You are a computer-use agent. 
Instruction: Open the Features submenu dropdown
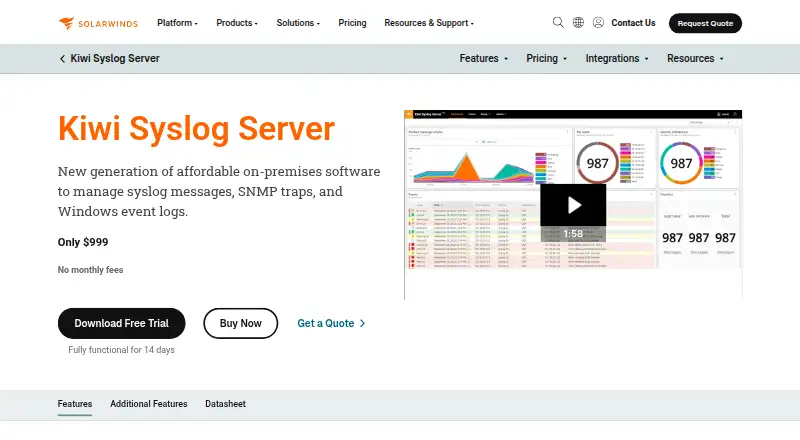[484, 59]
